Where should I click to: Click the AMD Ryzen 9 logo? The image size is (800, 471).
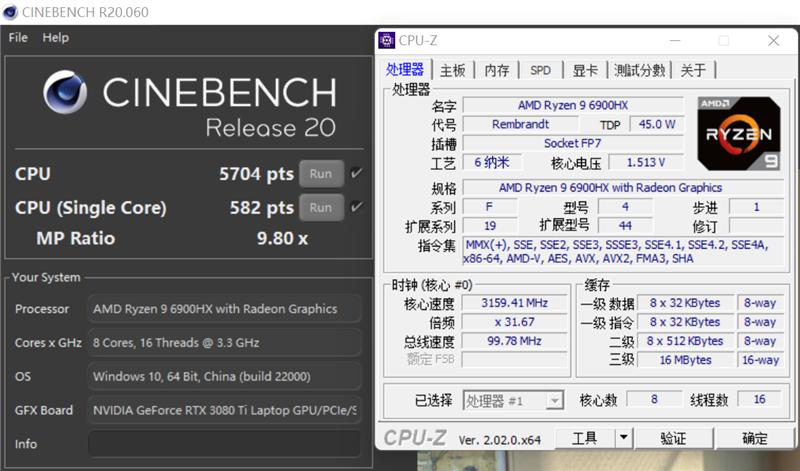click(x=739, y=131)
